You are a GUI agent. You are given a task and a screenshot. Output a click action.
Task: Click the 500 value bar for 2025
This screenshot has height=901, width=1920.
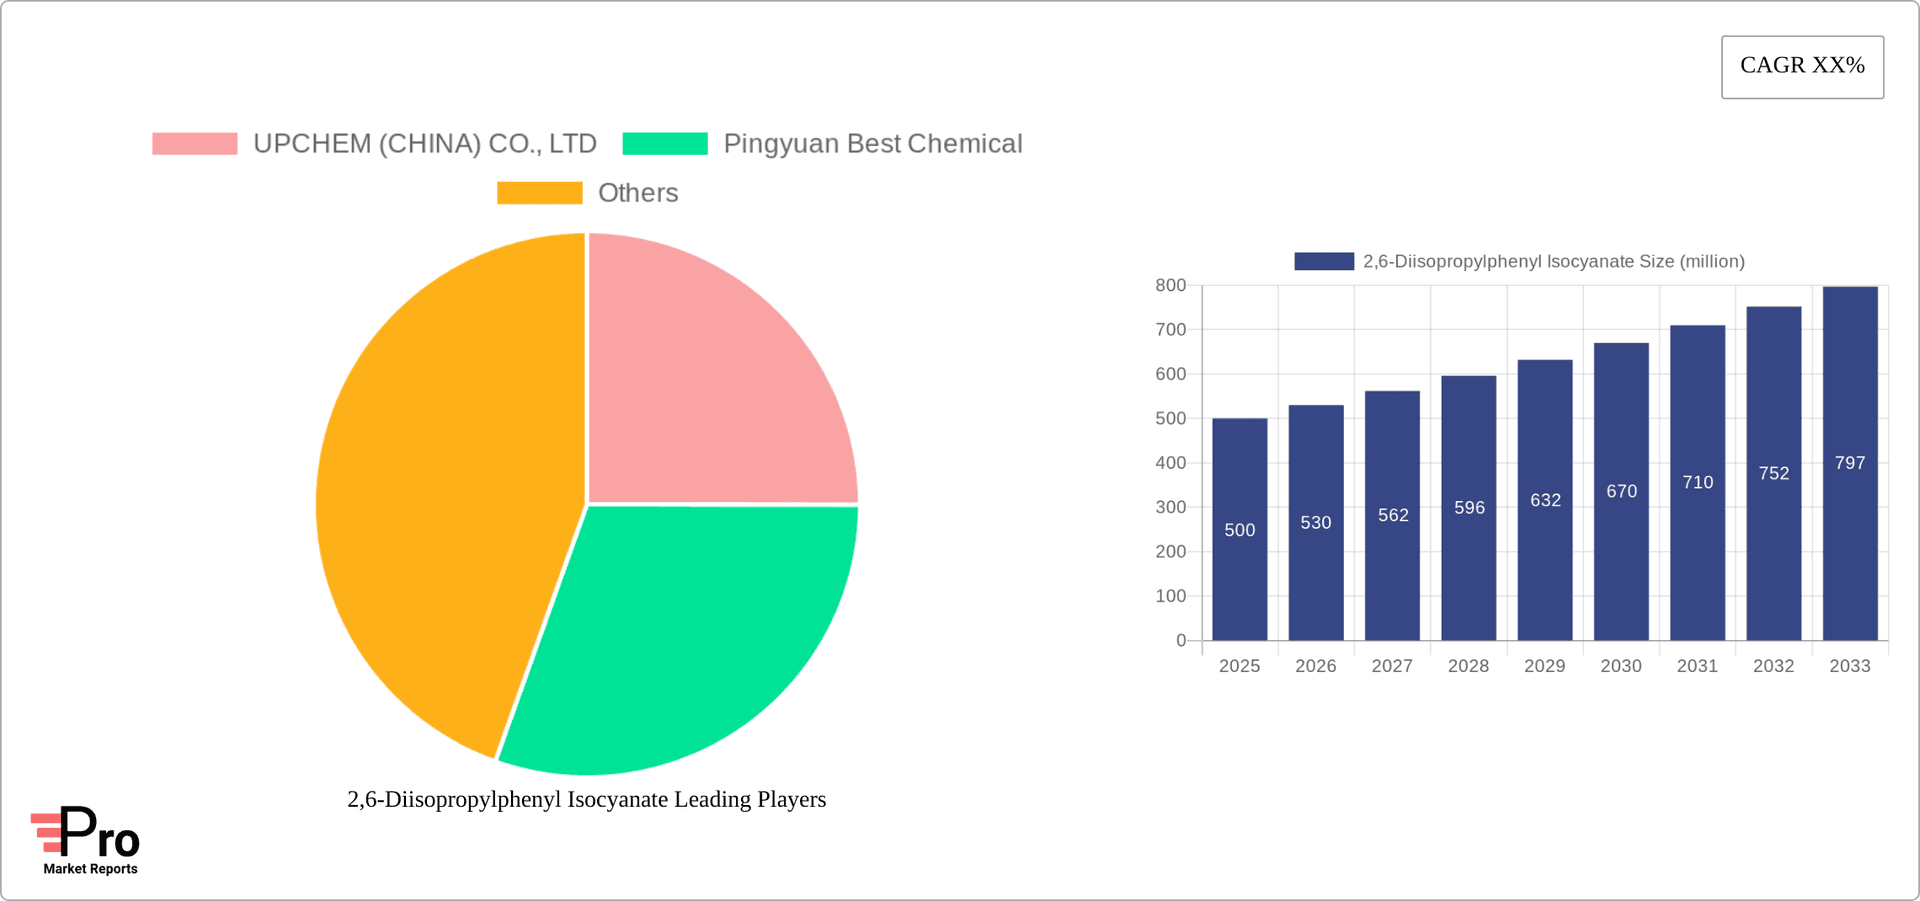tap(1240, 530)
